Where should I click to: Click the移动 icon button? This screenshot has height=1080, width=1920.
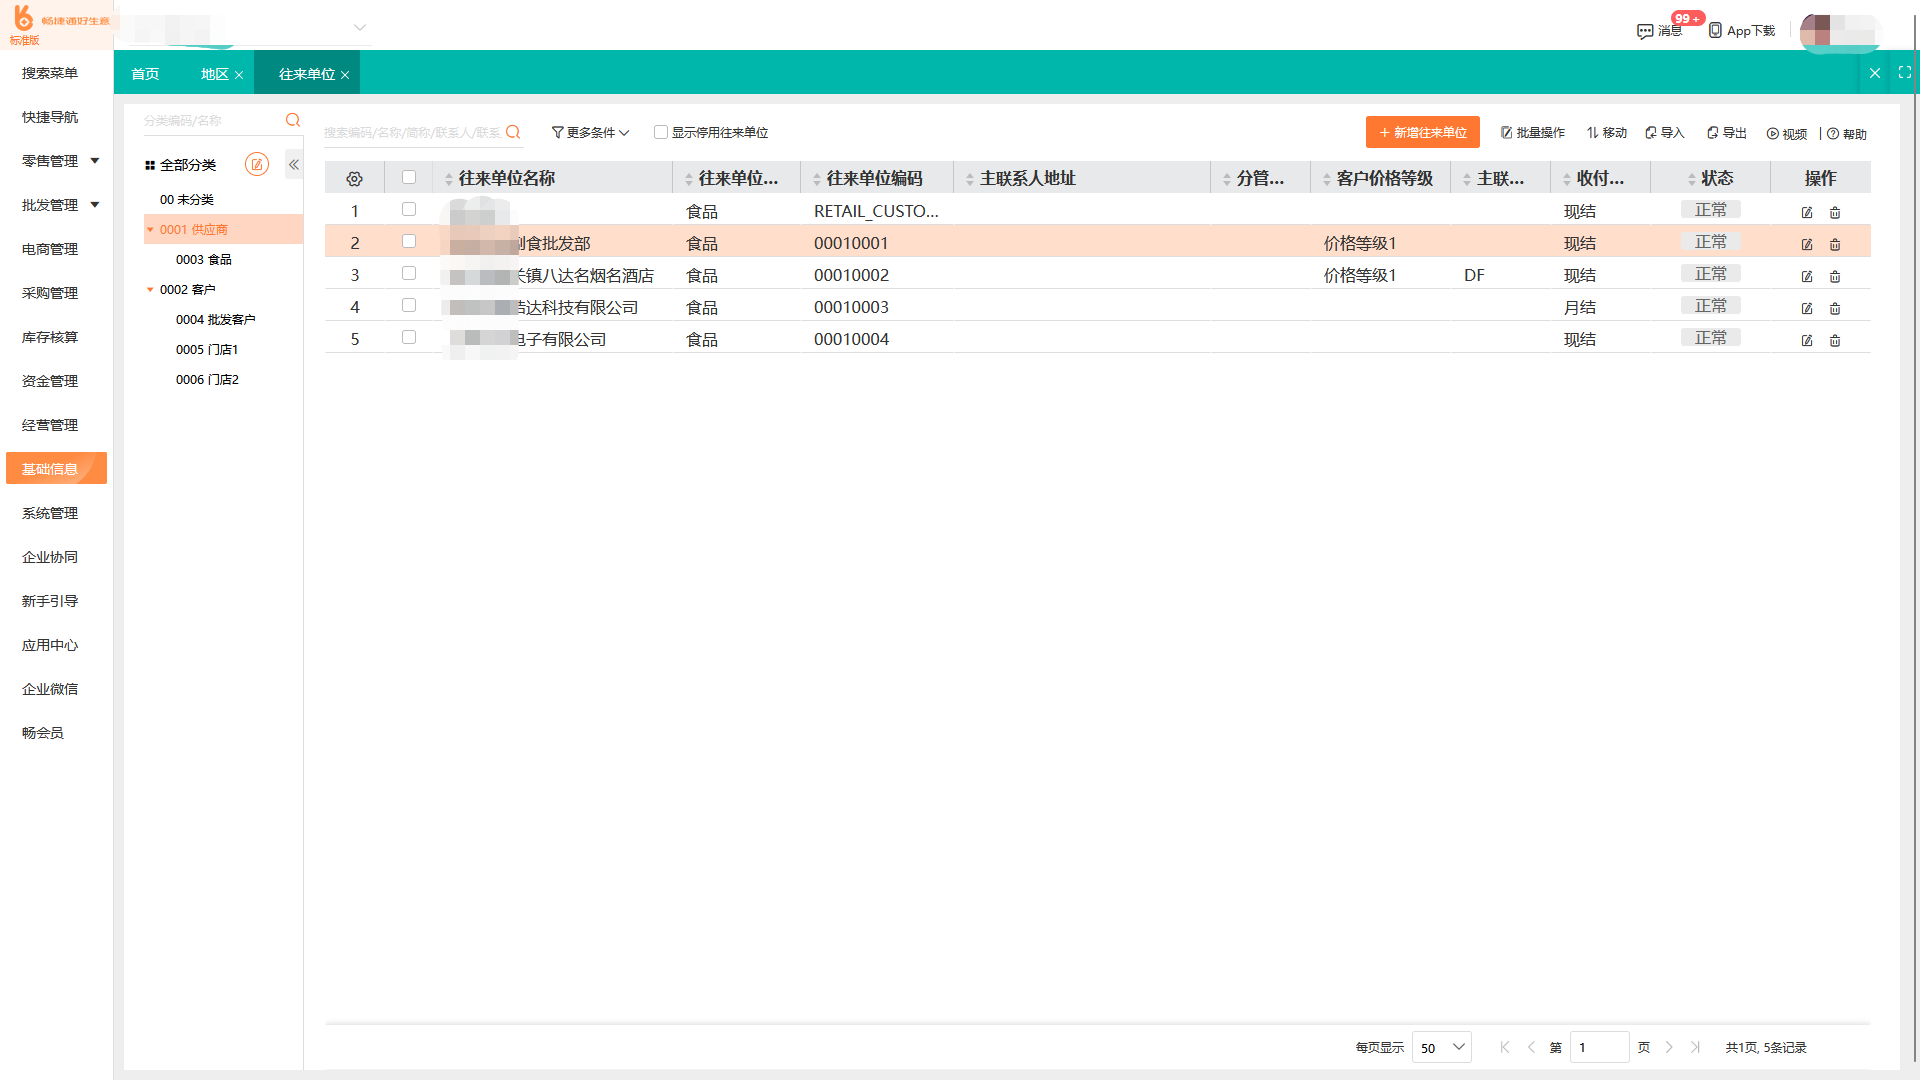coord(1594,131)
